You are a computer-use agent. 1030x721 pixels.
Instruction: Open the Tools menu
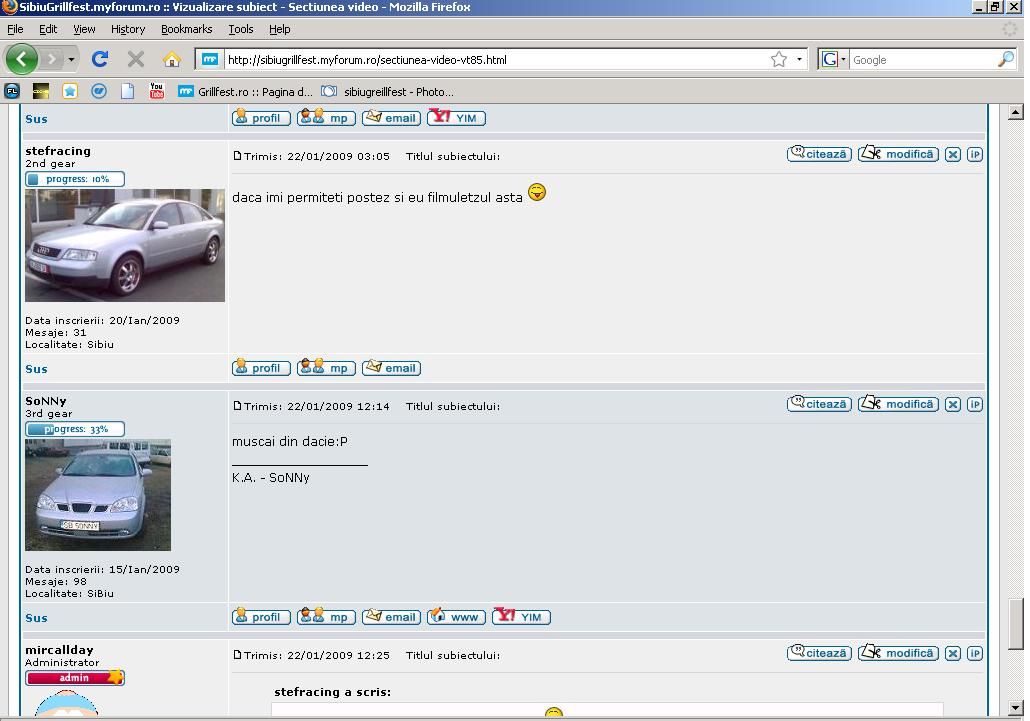pos(240,29)
